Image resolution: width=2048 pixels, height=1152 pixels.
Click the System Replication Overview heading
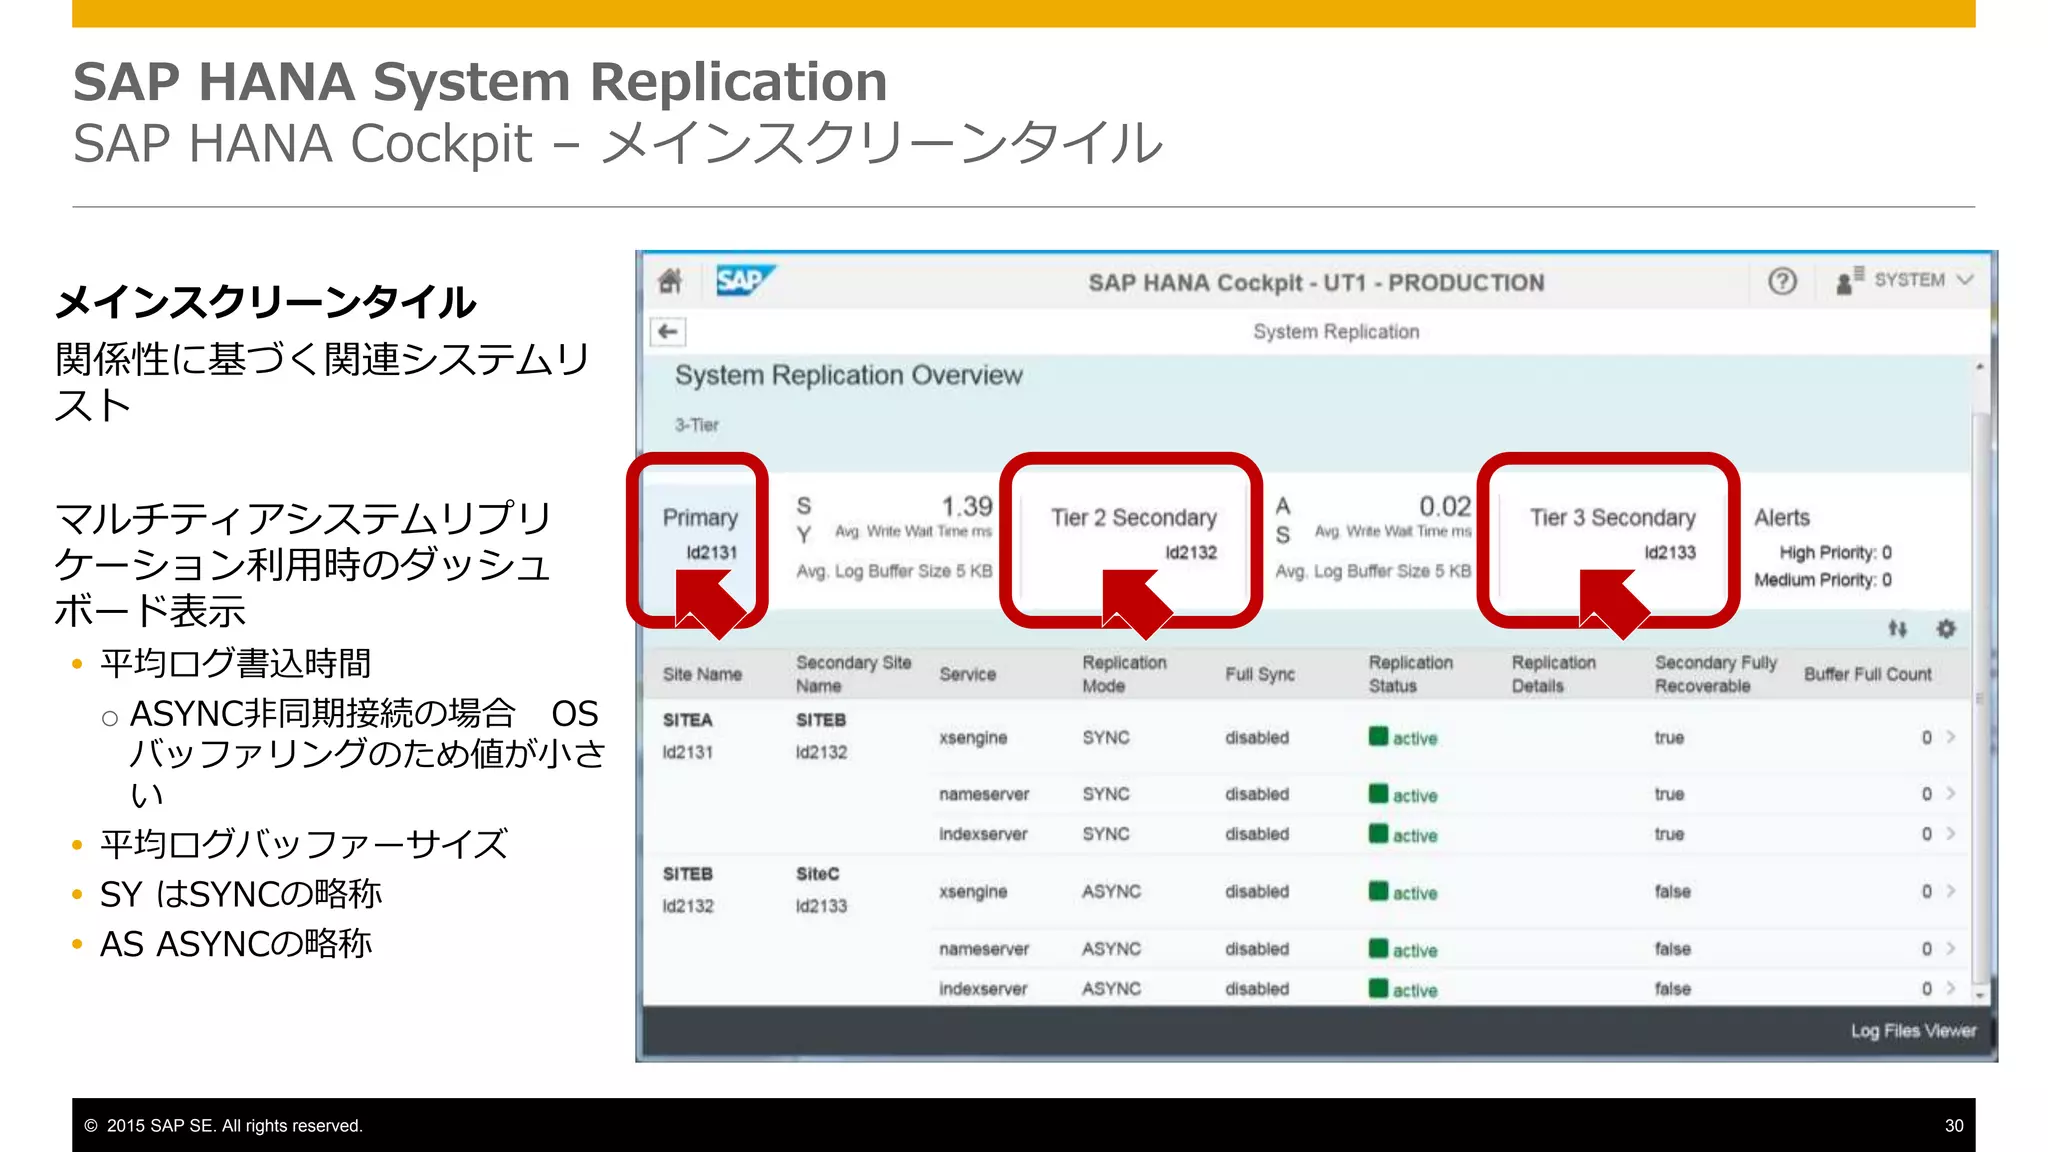[848, 375]
